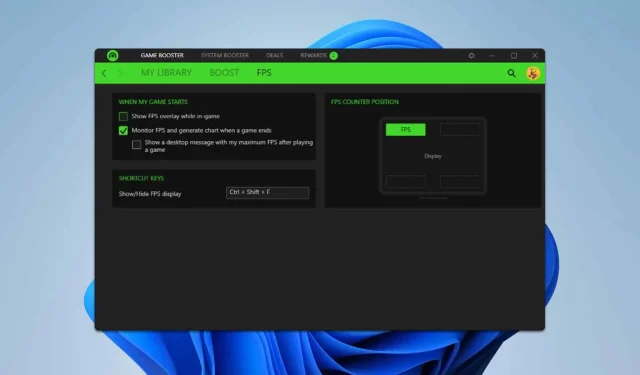Click the When My Game Starts heading
Screen dimensions: 640x375
coord(153,102)
